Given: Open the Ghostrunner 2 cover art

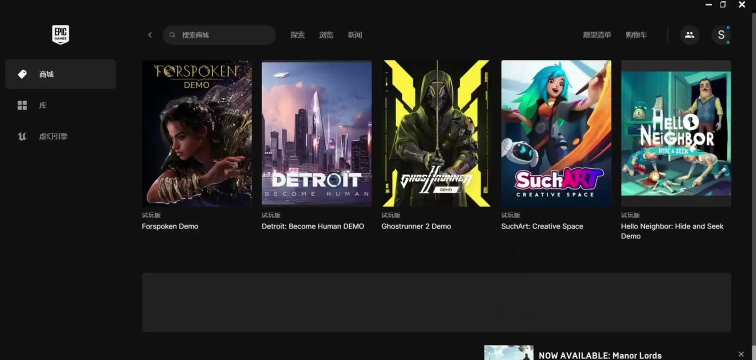Looking at the screenshot, I should point(436,133).
